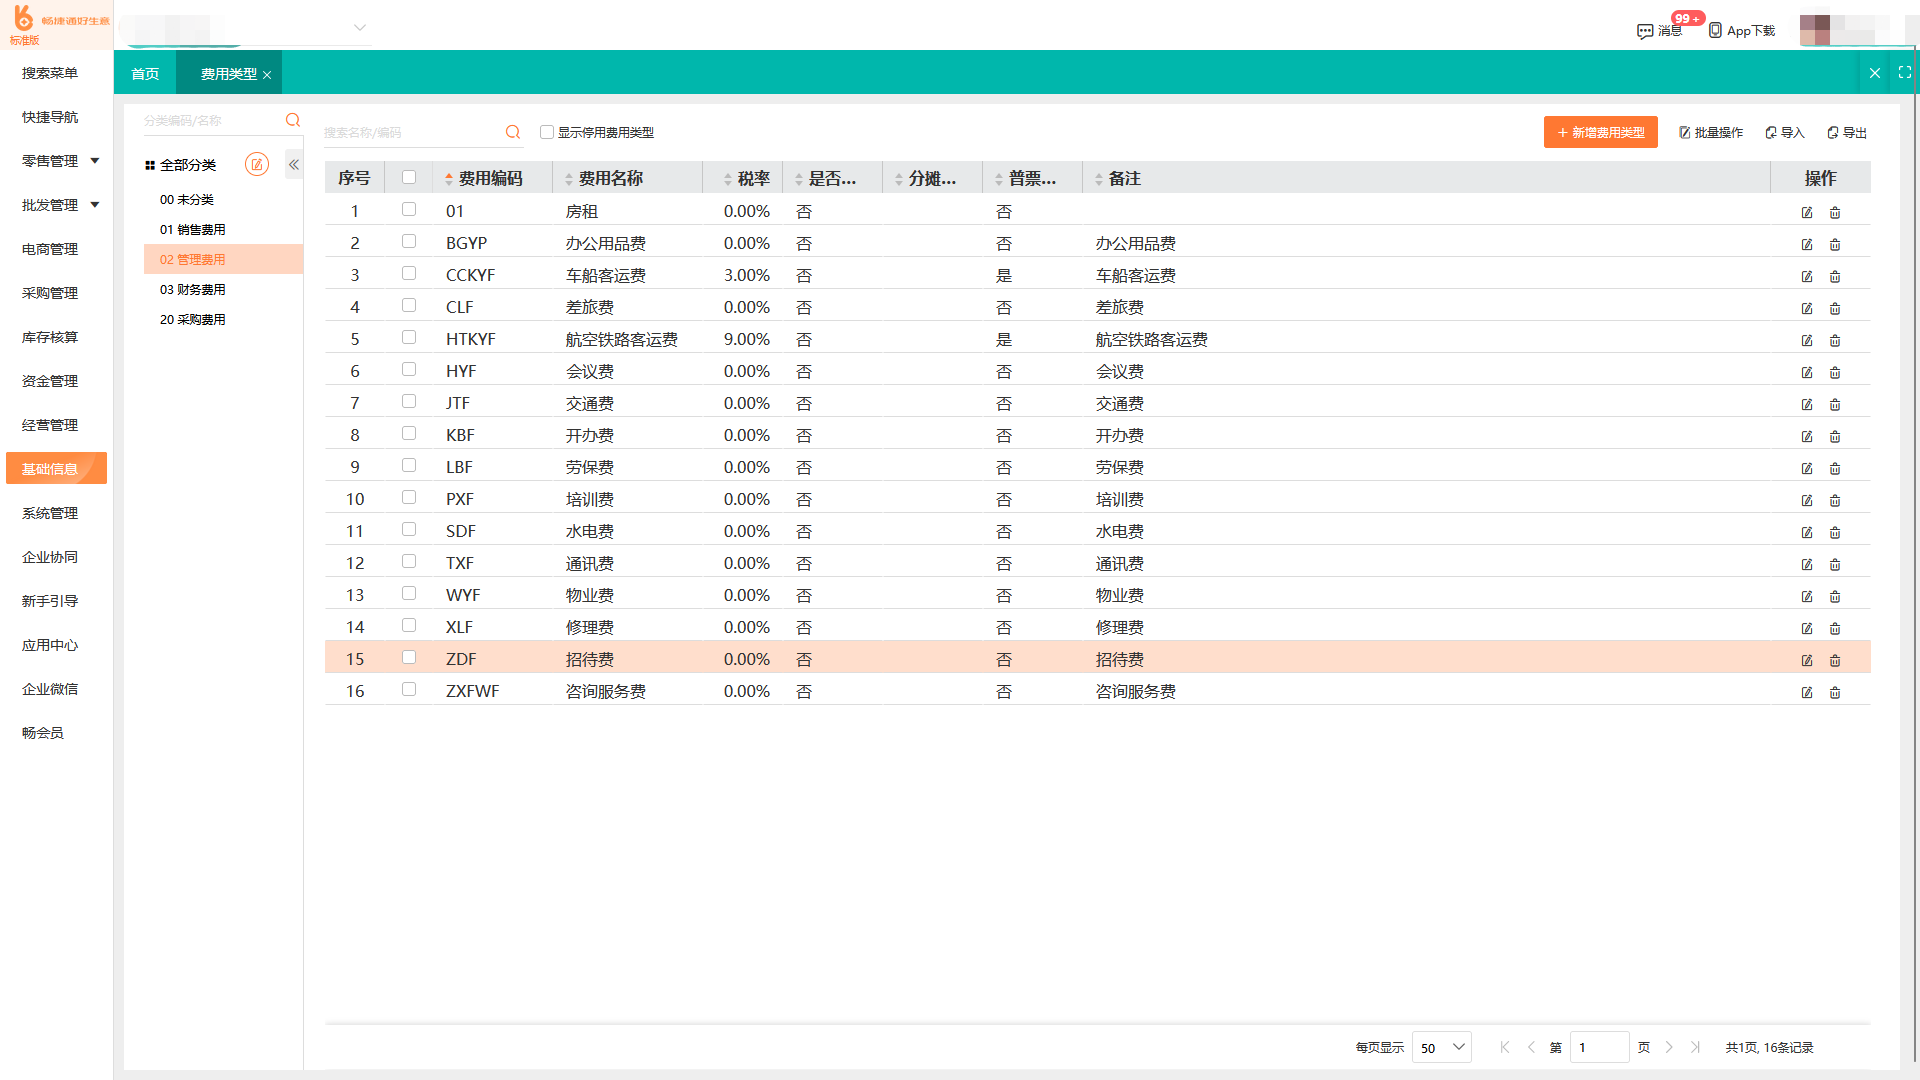This screenshot has width=1920, height=1080.
Task: Check the checkbox for row 3 CCKYF
Action: [409, 274]
